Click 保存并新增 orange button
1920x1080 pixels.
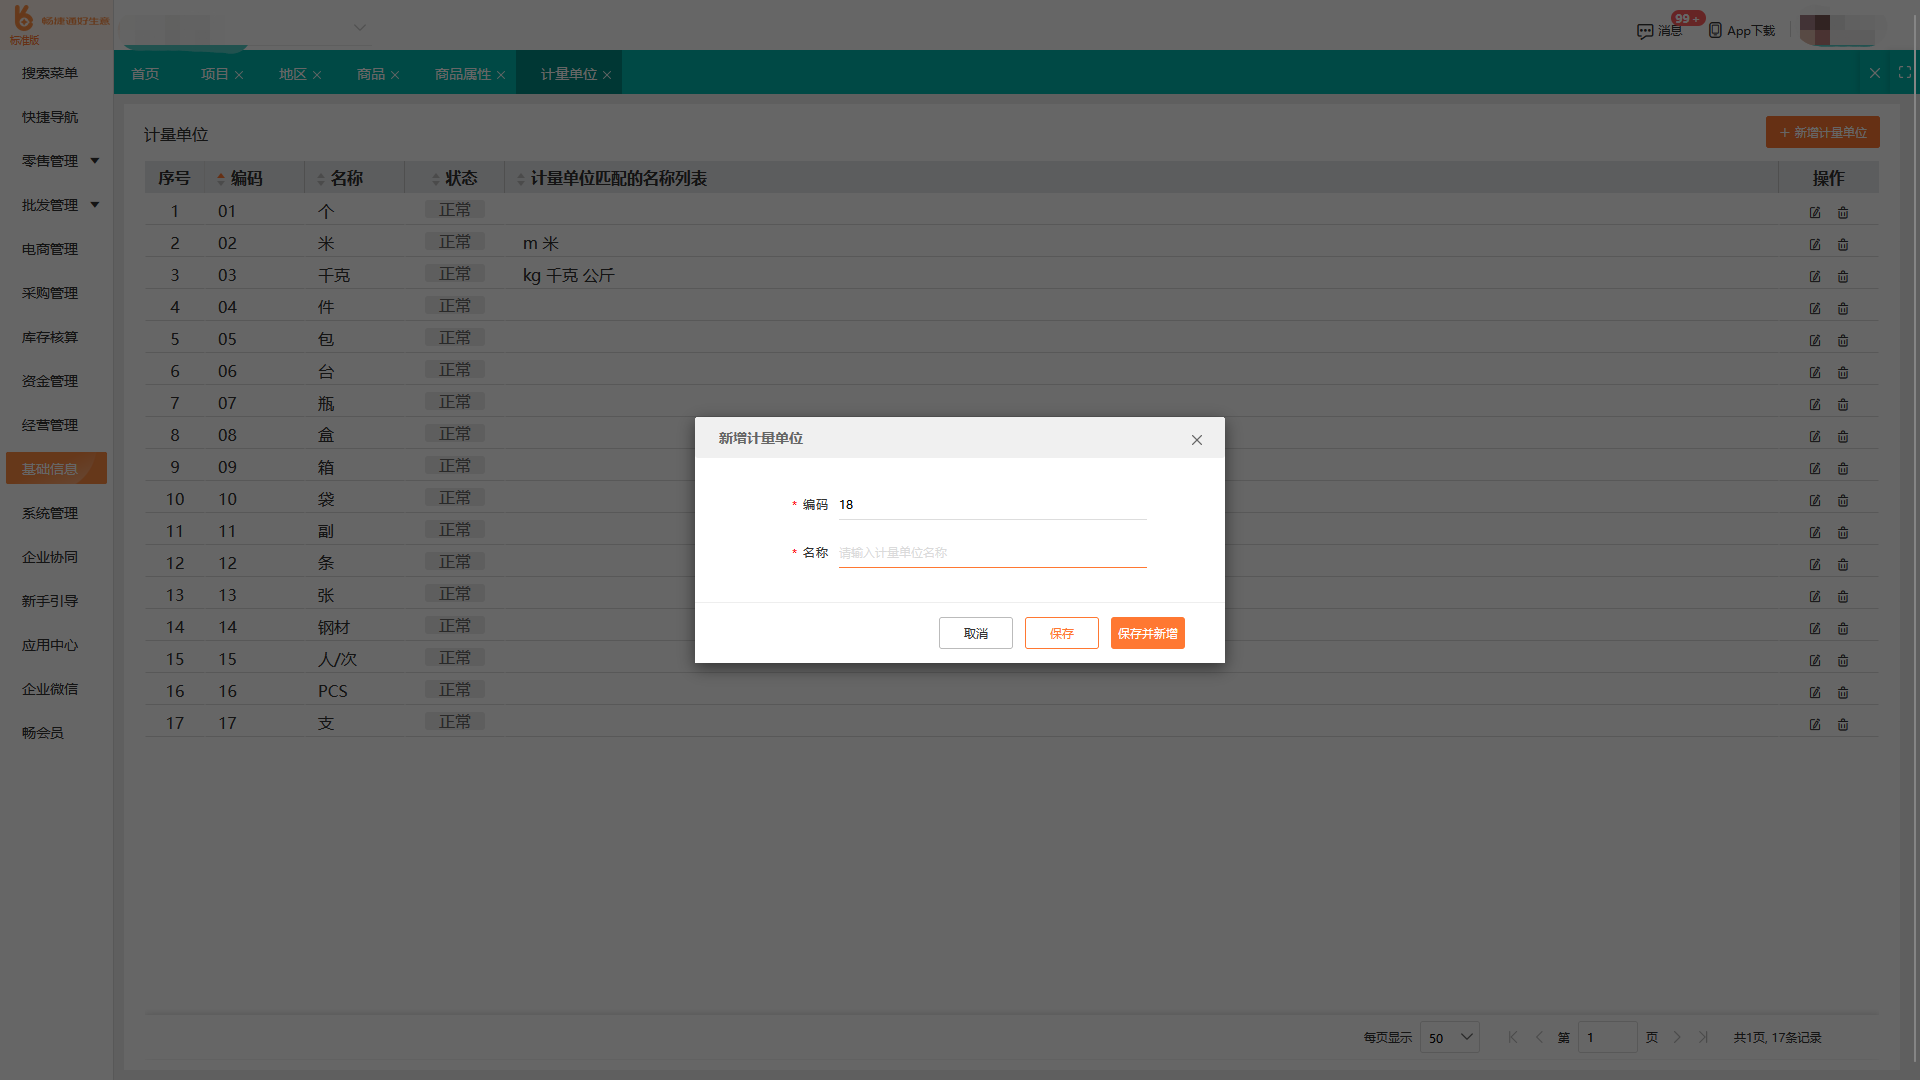[x=1147, y=633]
